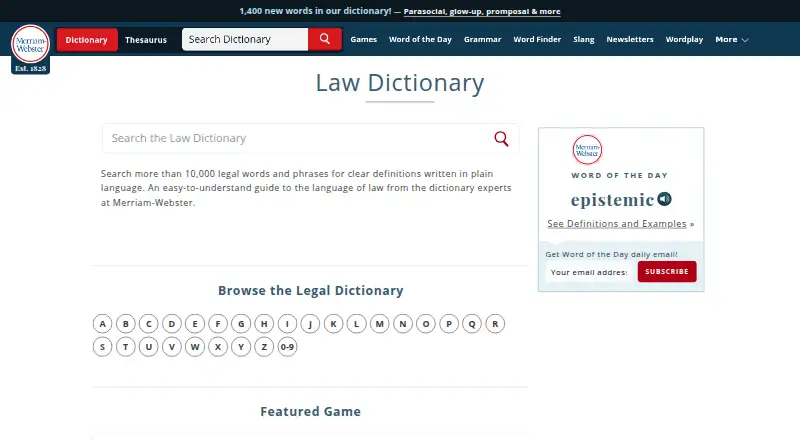Open Word of the Day nav link
The width and height of the screenshot is (800, 440).
[x=420, y=39]
